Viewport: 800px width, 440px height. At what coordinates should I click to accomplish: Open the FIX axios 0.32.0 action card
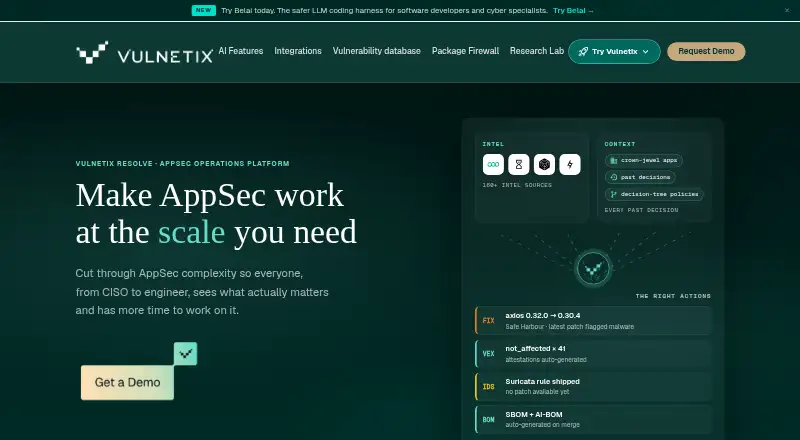click(593, 321)
